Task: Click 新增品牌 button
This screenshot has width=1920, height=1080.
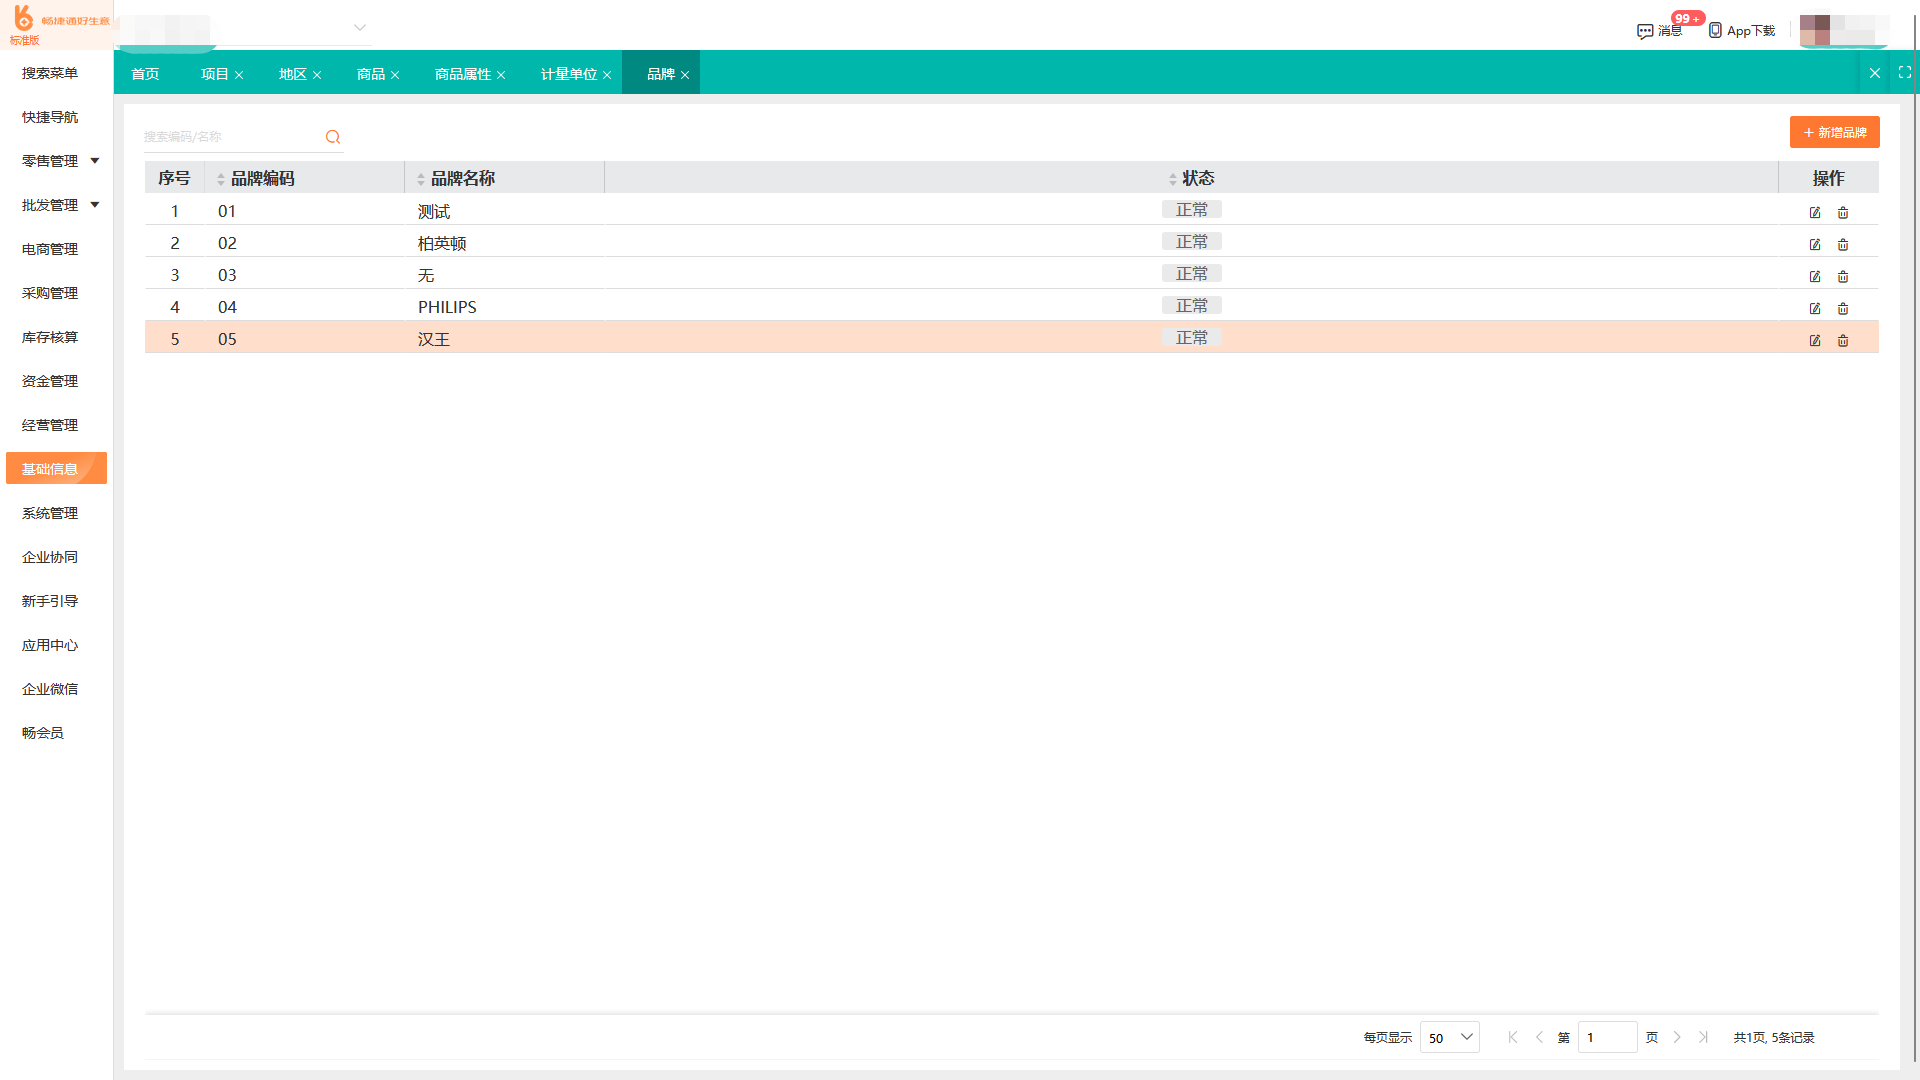Action: coord(1834,132)
